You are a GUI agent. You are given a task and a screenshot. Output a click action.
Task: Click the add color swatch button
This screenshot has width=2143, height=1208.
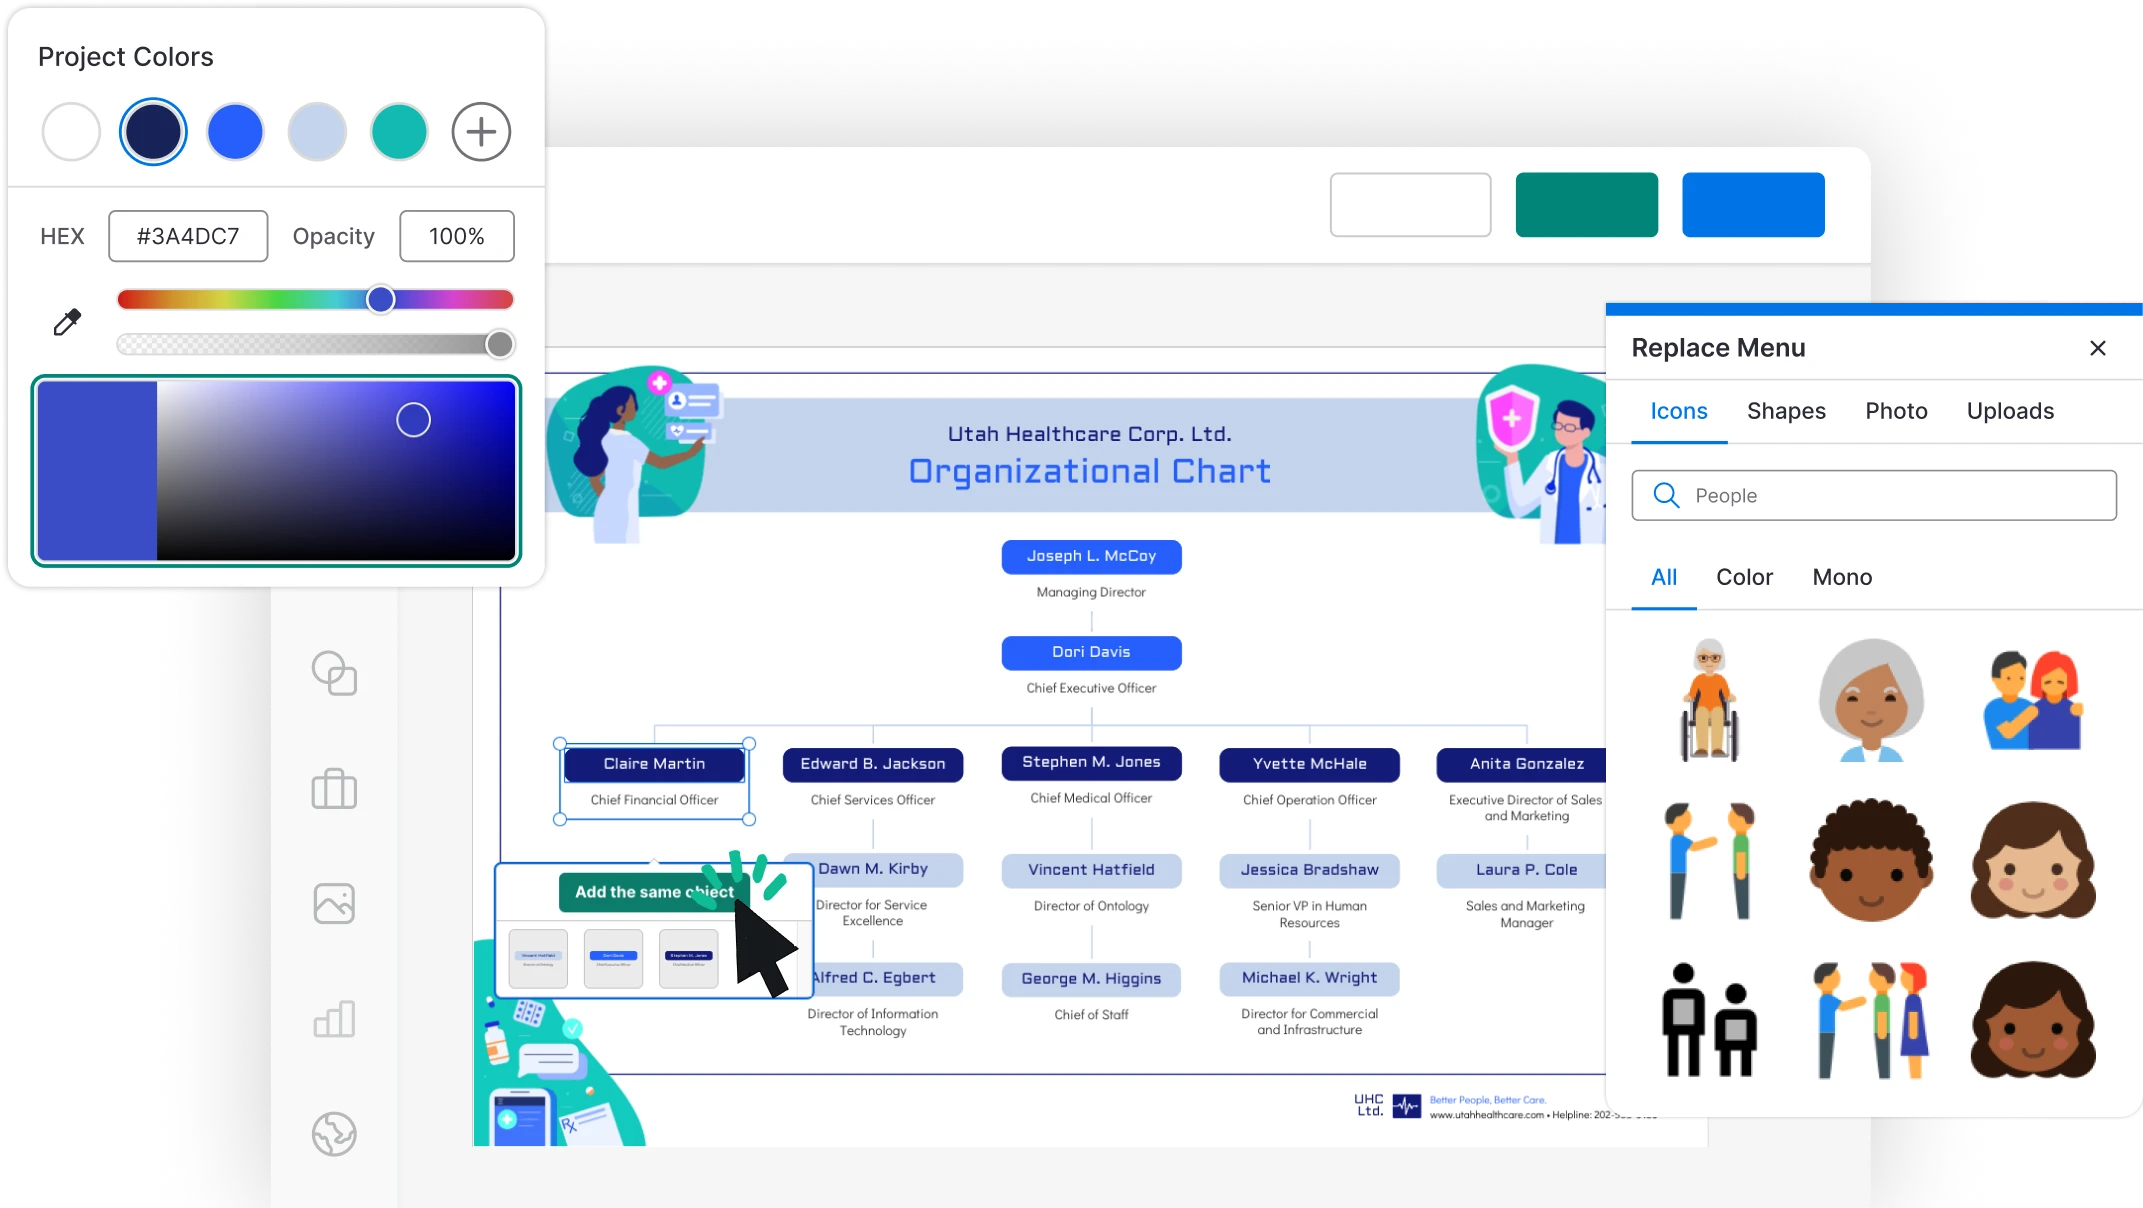pyautogui.click(x=481, y=132)
